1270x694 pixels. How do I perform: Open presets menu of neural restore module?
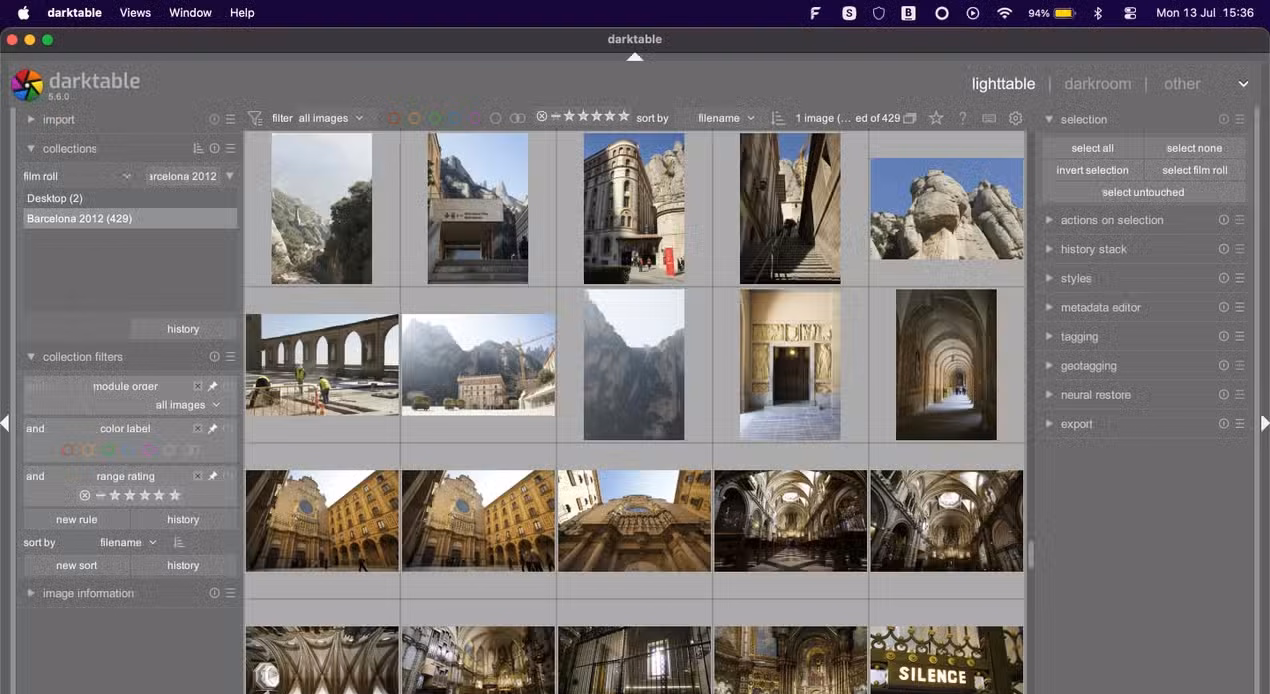pyautogui.click(x=1240, y=395)
